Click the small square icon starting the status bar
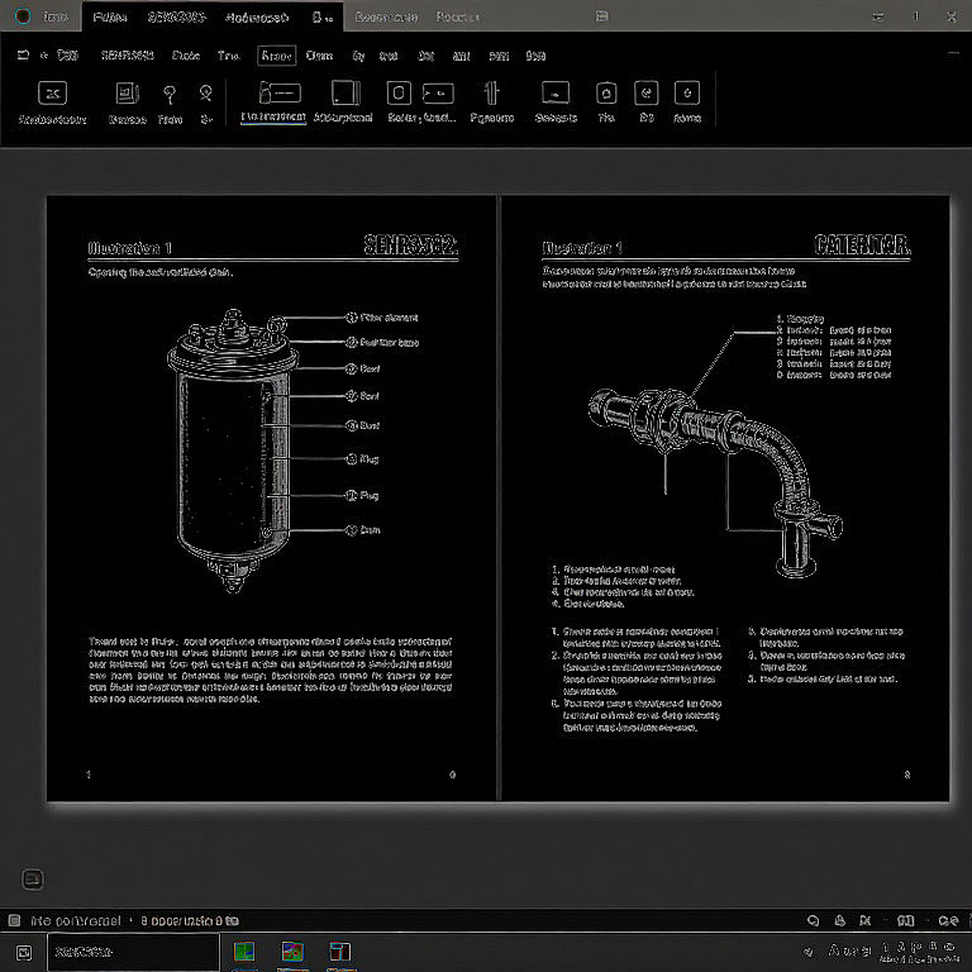The width and height of the screenshot is (972, 972). (x=14, y=921)
